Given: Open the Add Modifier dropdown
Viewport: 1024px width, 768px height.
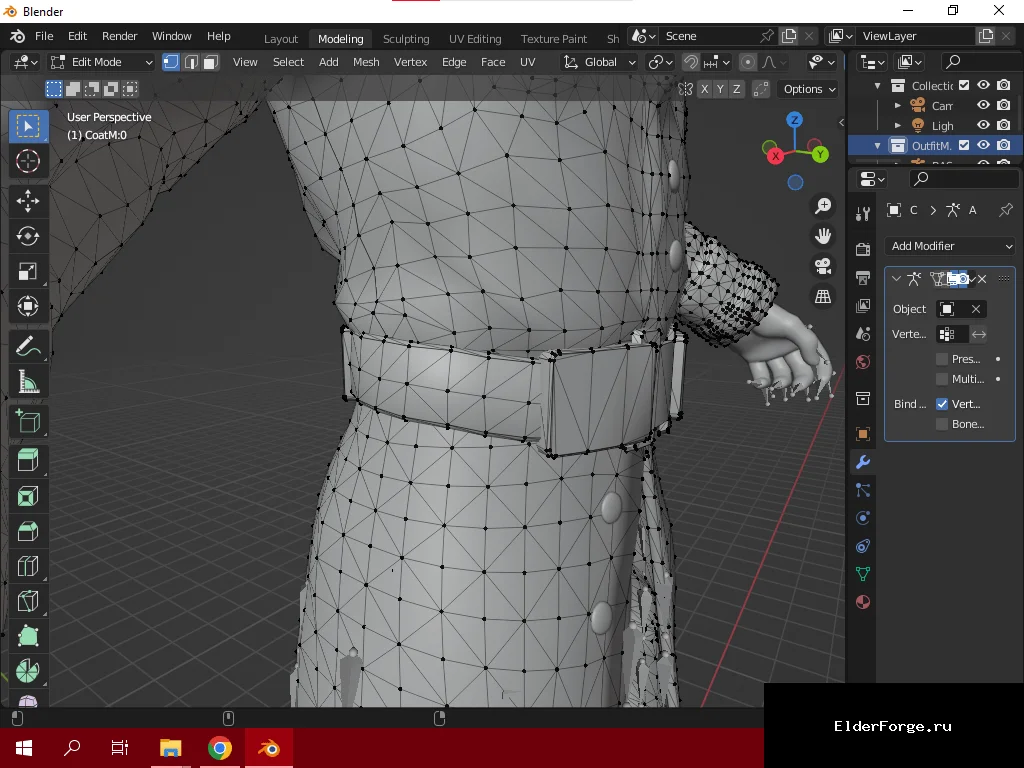Looking at the screenshot, I should coord(950,246).
